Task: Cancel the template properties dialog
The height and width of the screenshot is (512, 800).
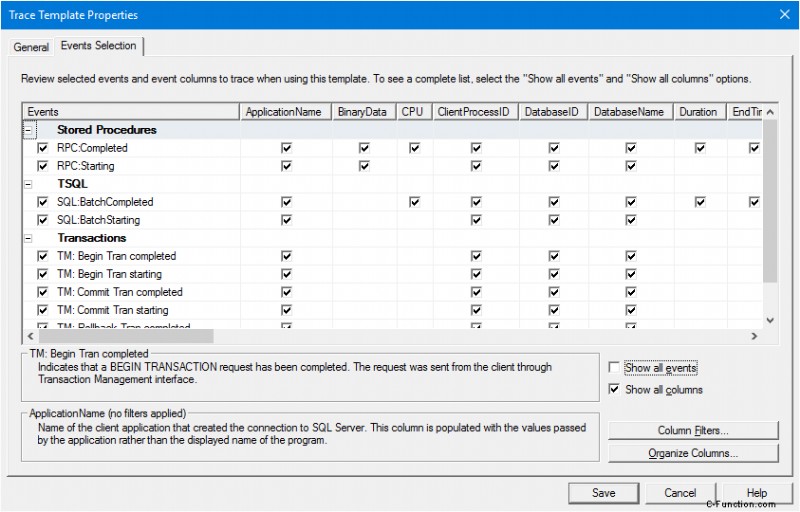Action: pyautogui.click(x=680, y=493)
